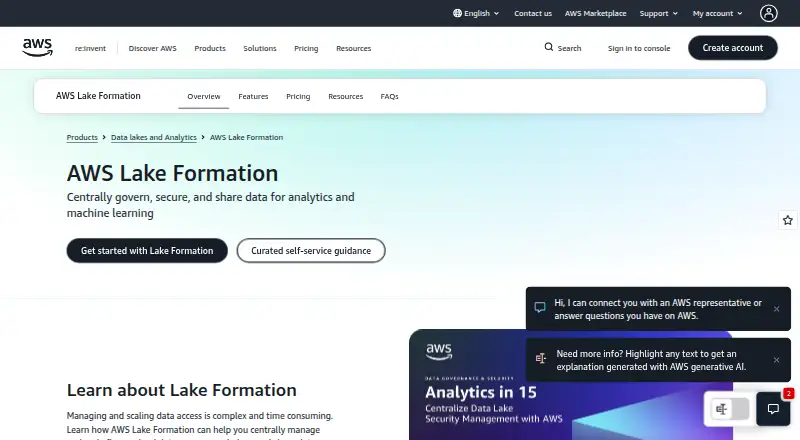This screenshot has height=440, width=800.
Task: Click the AWS Lake Formation breadcrumb text
Action: [246, 137]
